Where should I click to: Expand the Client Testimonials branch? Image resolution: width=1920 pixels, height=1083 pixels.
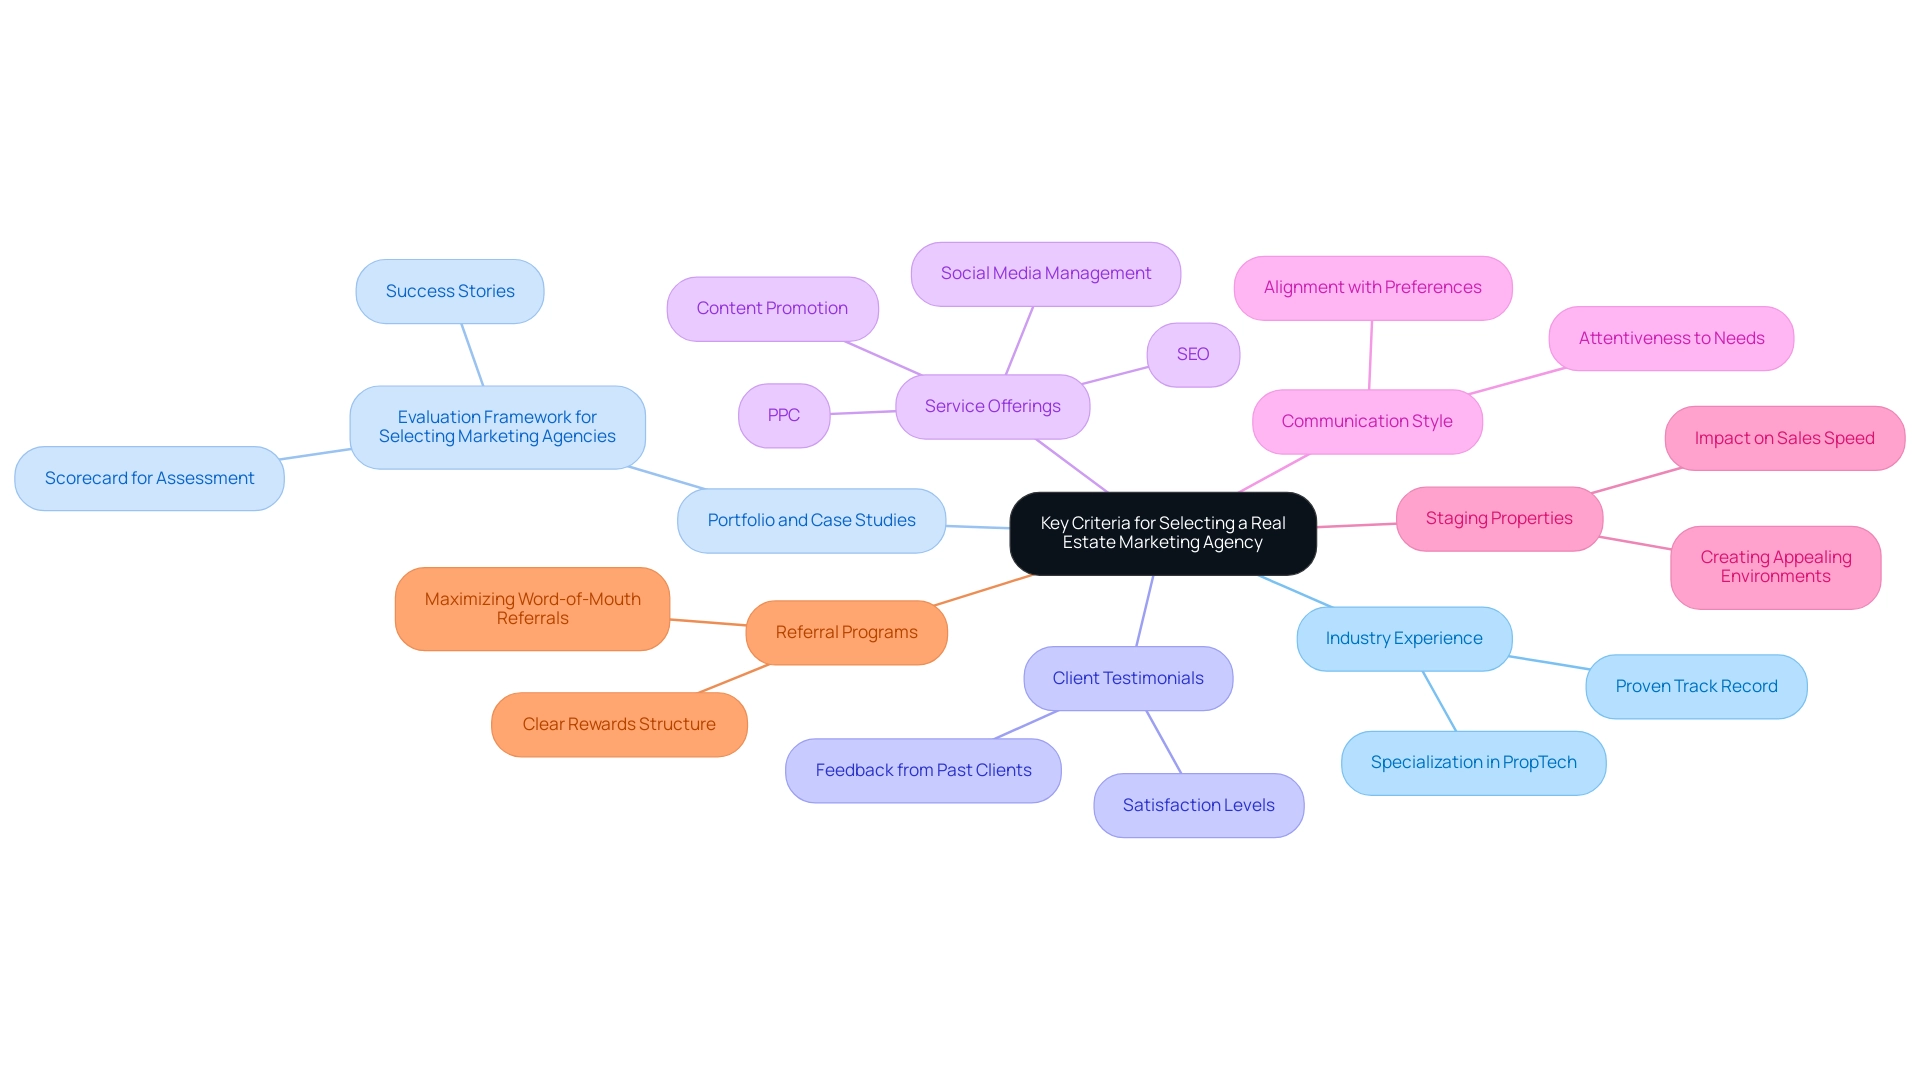(x=1124, y=677)
